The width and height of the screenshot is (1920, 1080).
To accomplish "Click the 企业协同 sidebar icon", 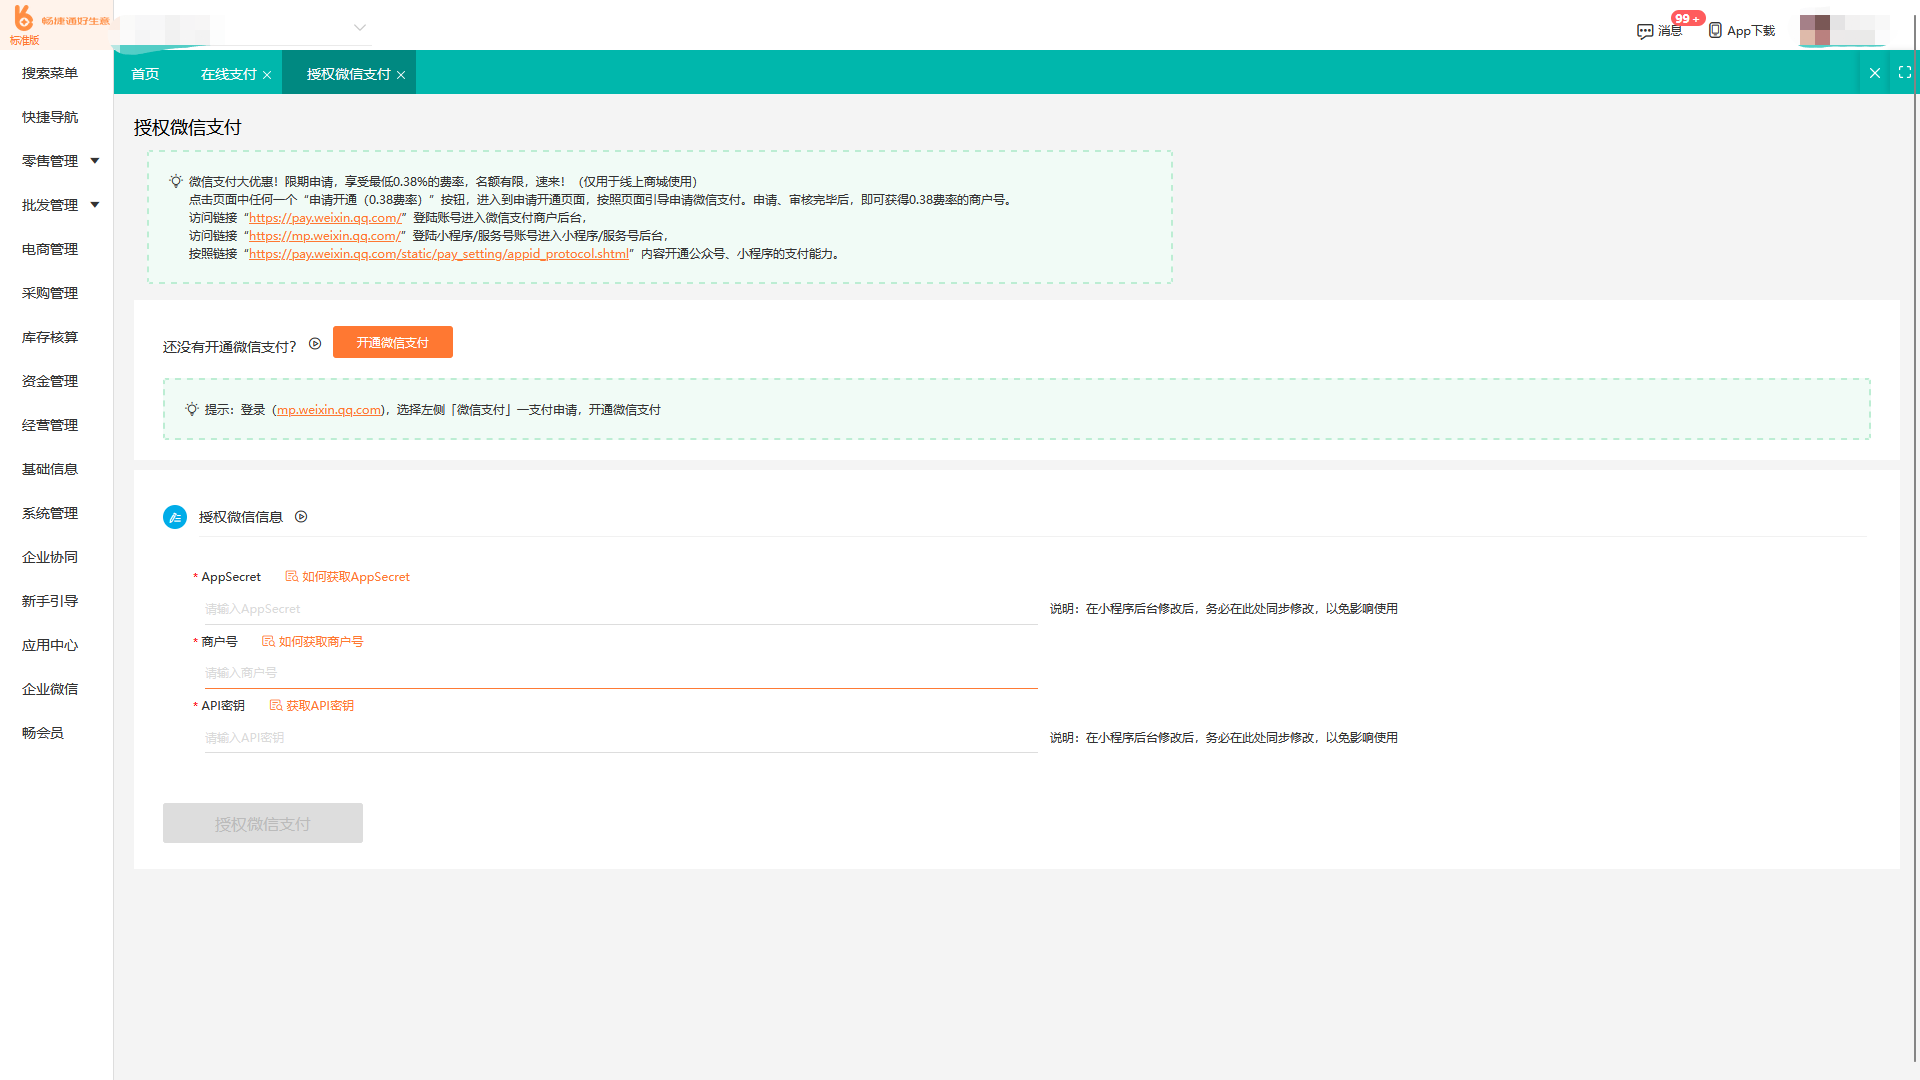I will (50, 556).
